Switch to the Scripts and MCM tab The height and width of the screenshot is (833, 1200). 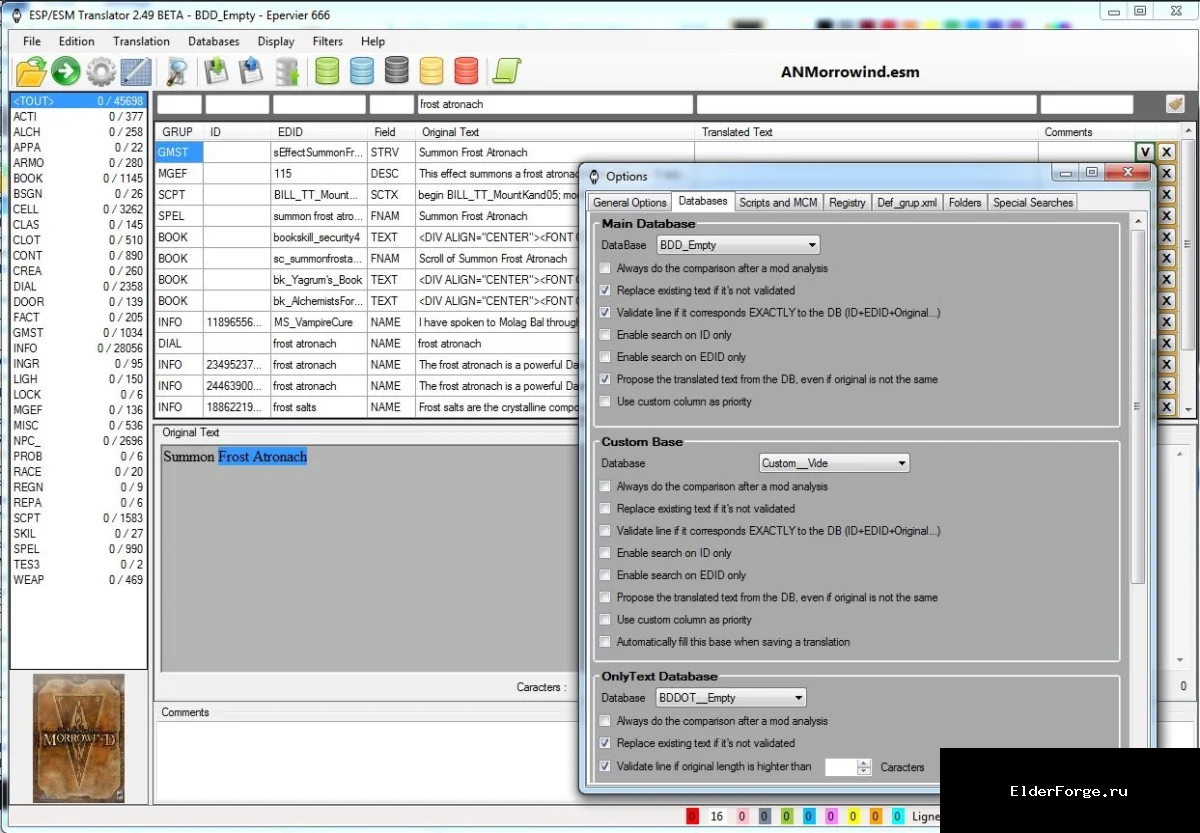777,202
